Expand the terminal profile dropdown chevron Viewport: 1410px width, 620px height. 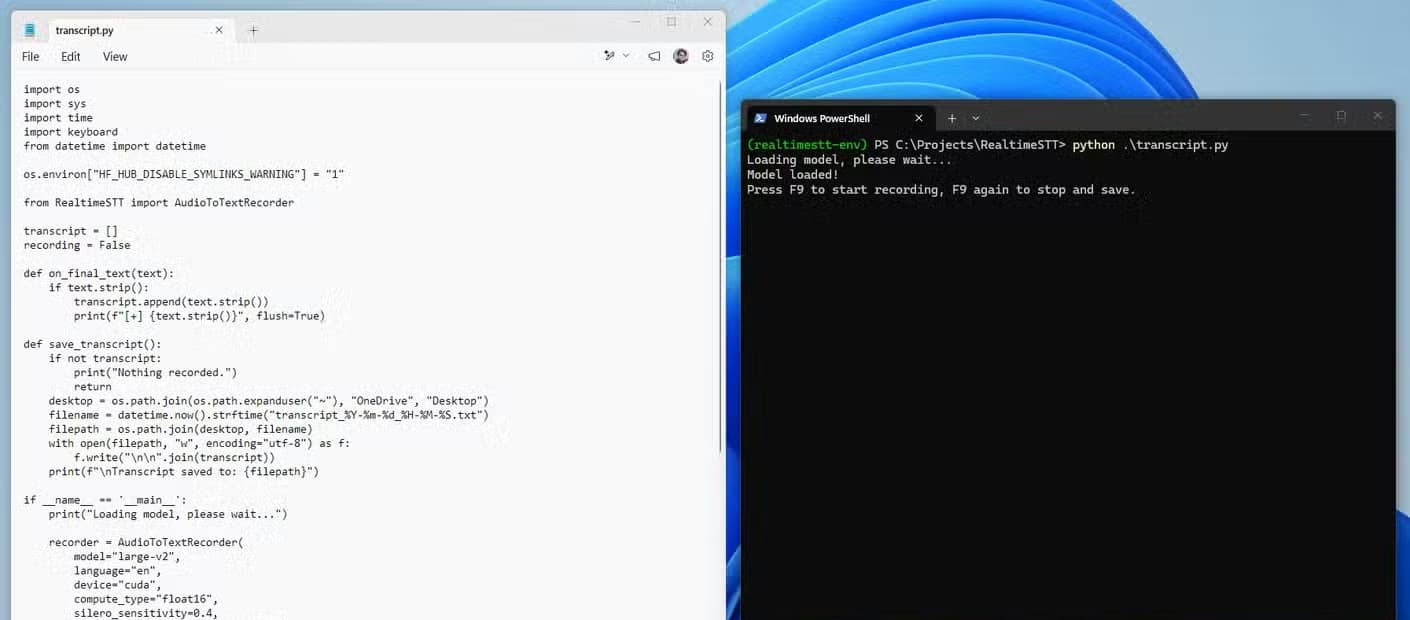click(976, 118)
